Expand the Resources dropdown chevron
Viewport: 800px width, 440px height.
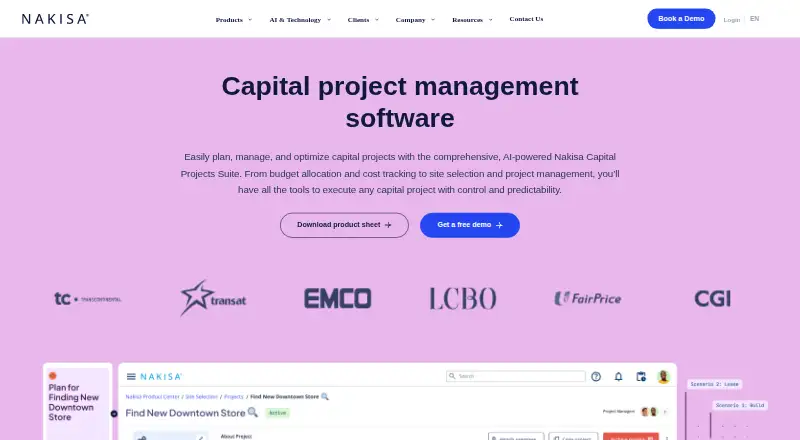point(490,20)
